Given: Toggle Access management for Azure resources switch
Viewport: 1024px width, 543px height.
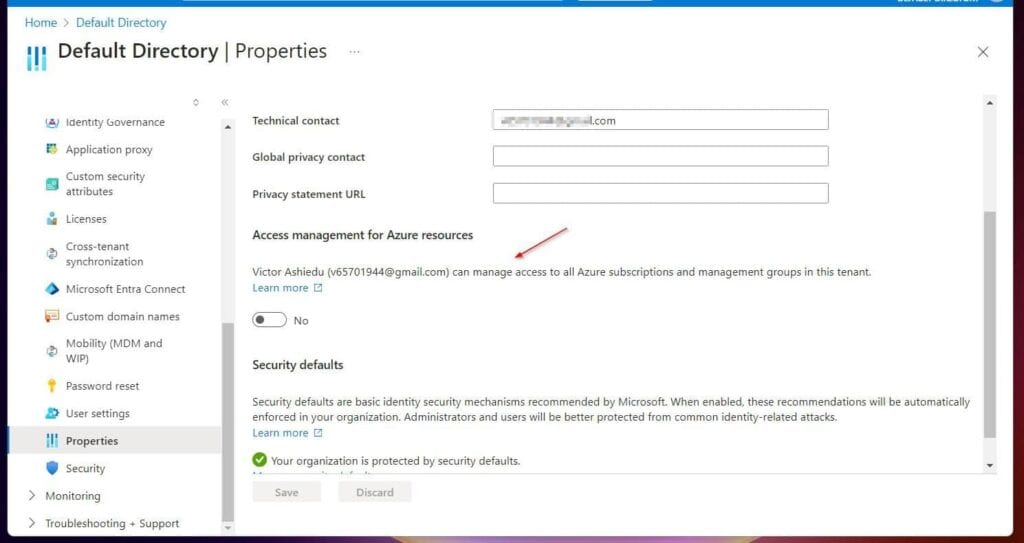Looking at the screenshot, I should (269, 320).
